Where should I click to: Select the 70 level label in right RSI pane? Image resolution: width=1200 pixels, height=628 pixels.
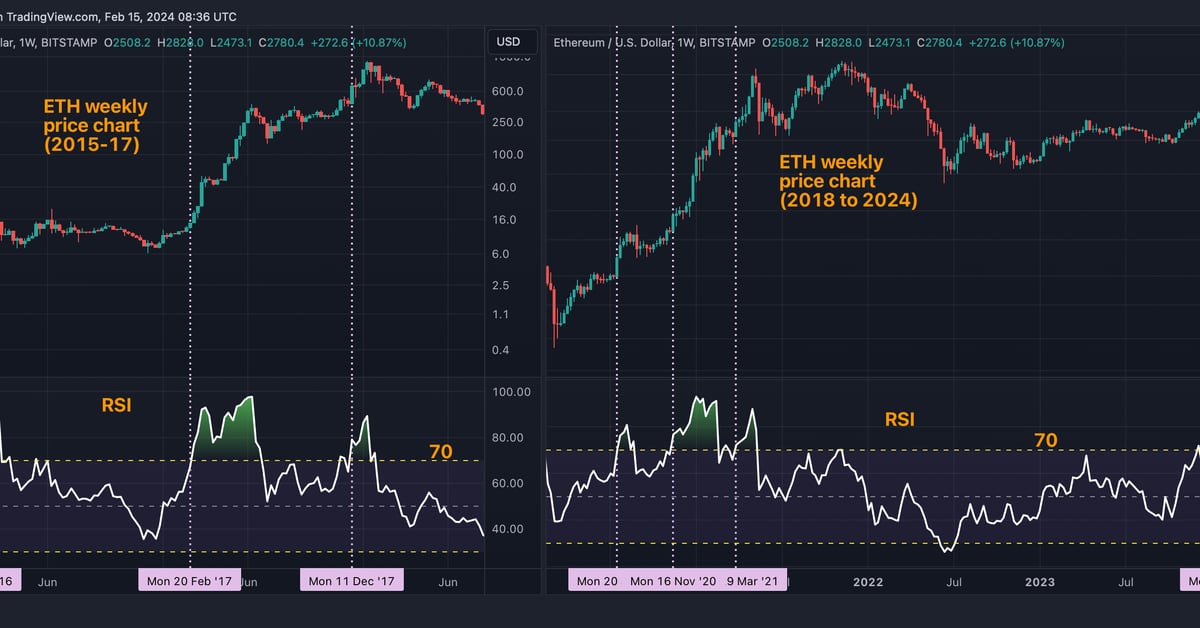[1046, 440]
